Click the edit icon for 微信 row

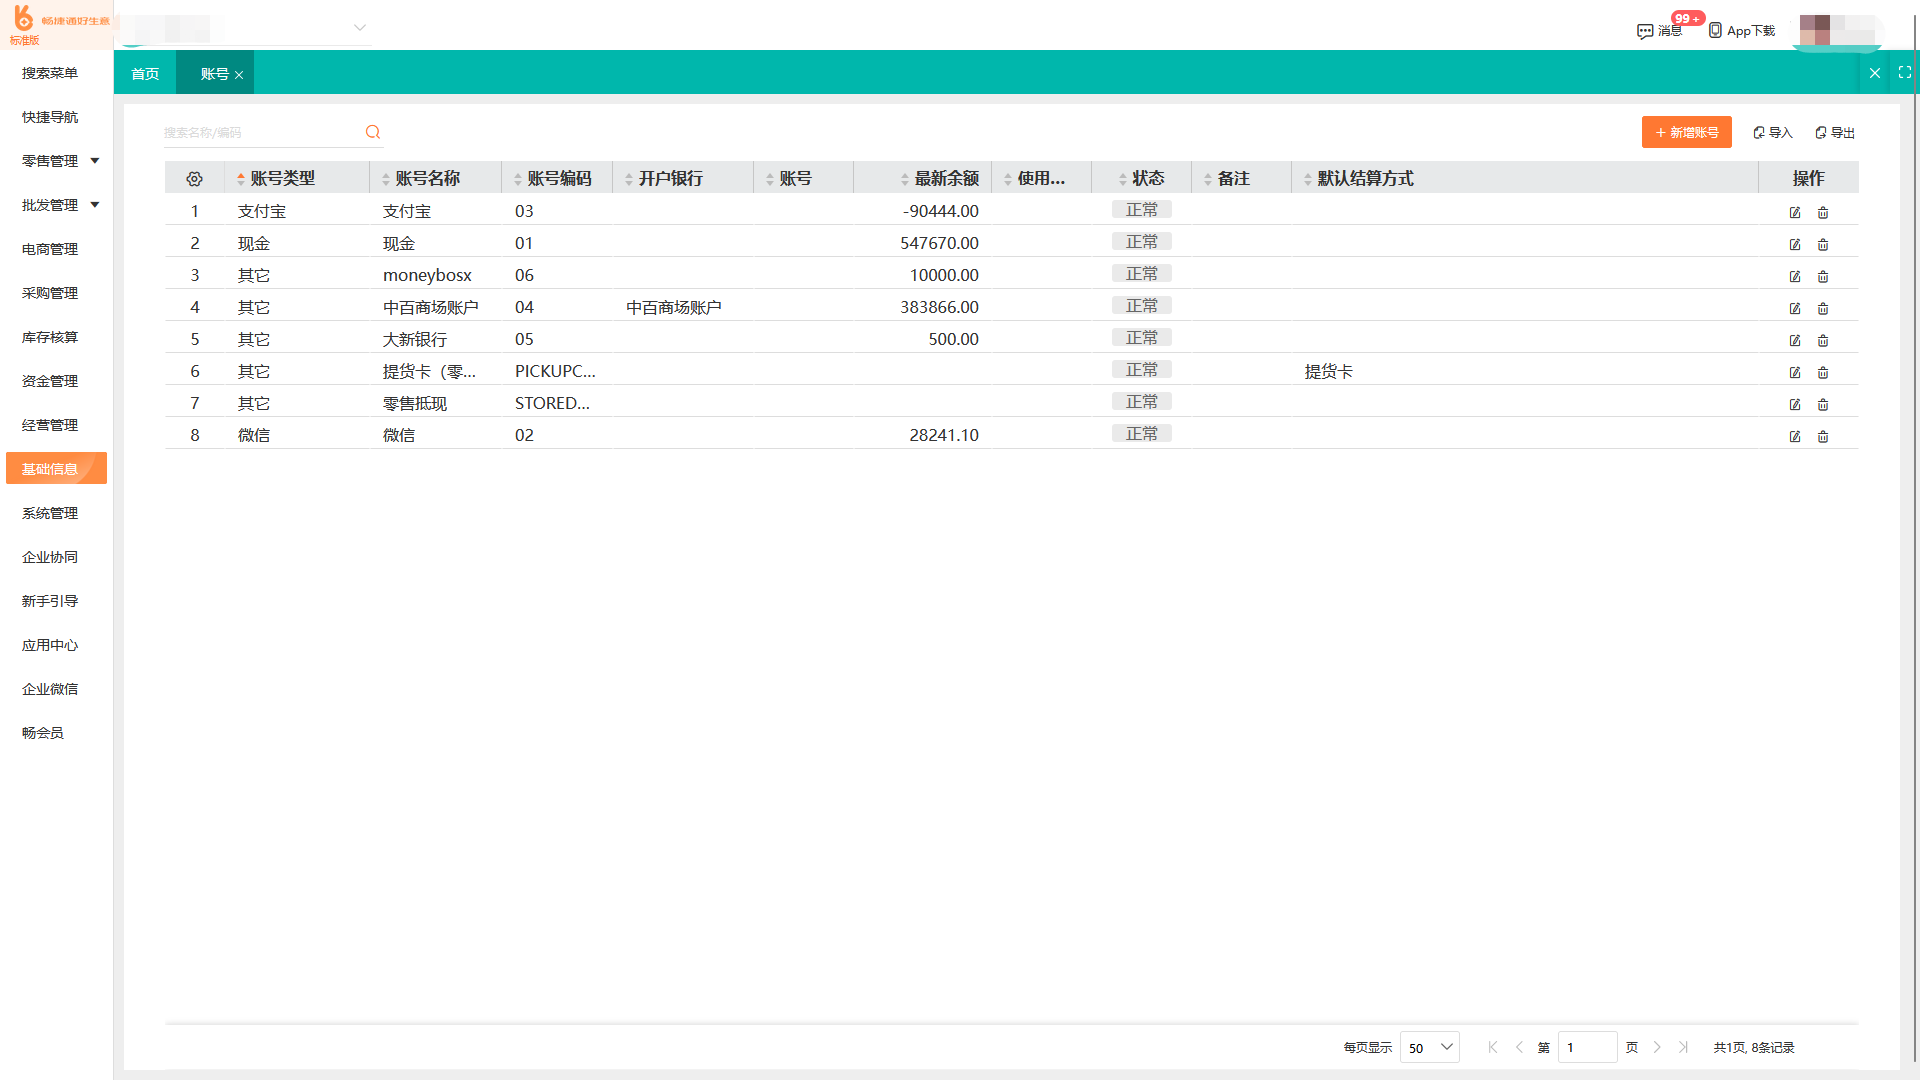(1795, 434)
